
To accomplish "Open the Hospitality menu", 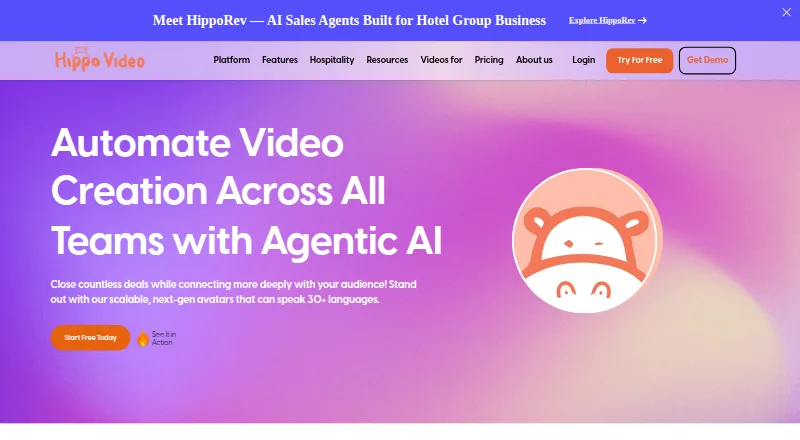I will [332, 60].
